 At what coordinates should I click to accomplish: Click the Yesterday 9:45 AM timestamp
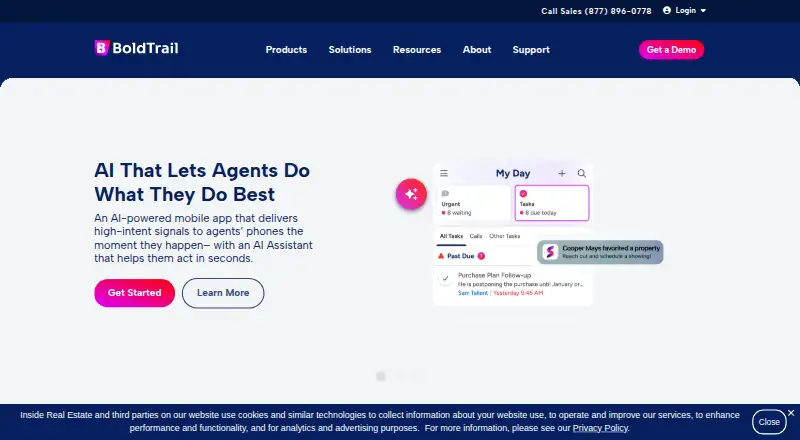coord(518,293)
